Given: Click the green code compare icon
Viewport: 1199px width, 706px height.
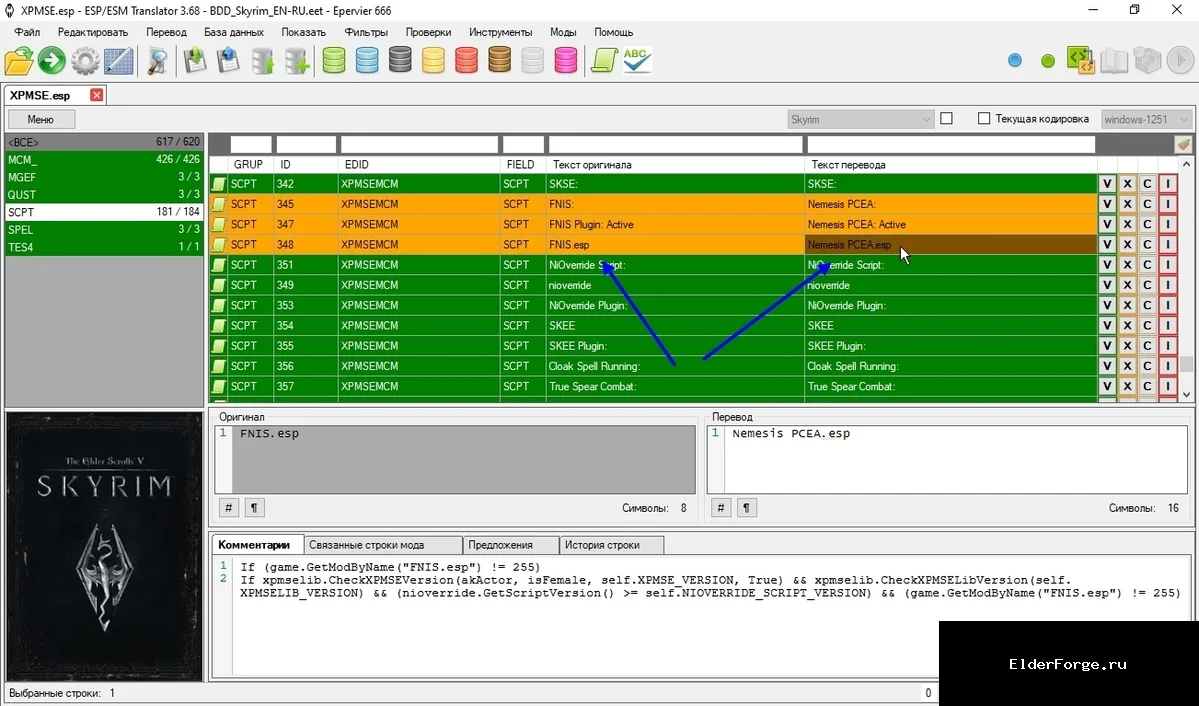Looking at the screenshot, I should 1080,60.
